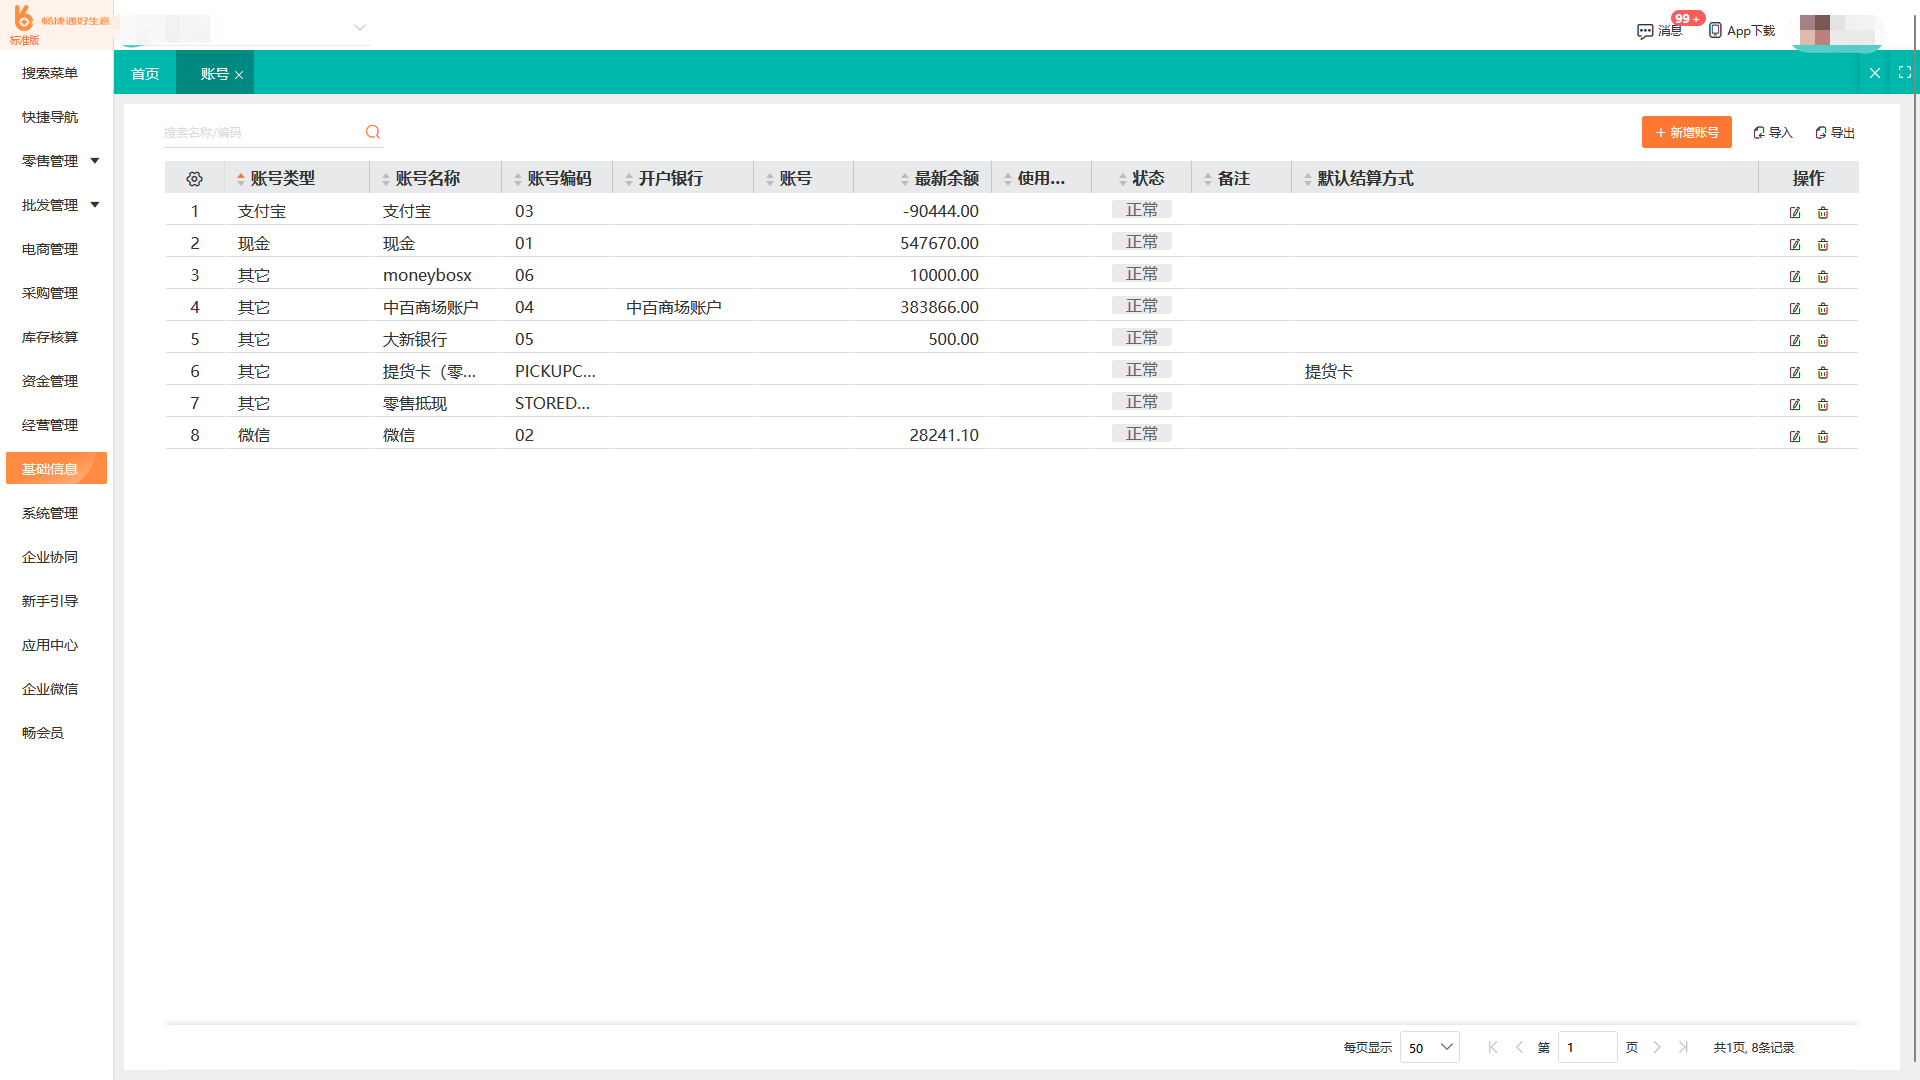Screen dimensions: 1920x1080
Task: Click the delete icon for 现金 account
Action: (x=1824, y=243)
